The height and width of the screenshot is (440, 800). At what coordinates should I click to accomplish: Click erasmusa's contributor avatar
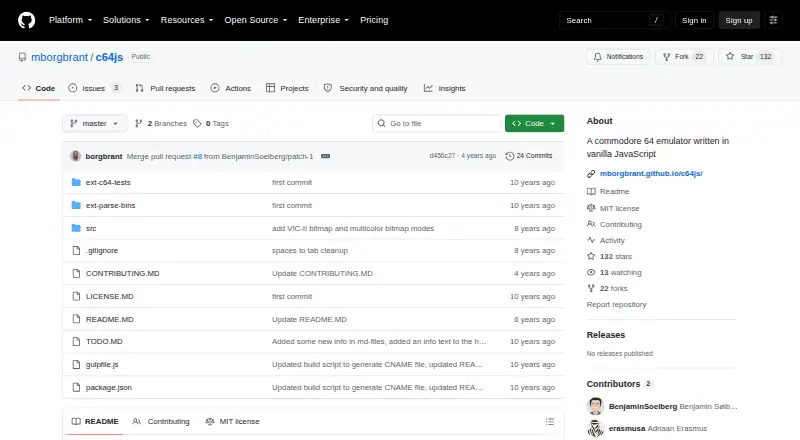[595, 428]
